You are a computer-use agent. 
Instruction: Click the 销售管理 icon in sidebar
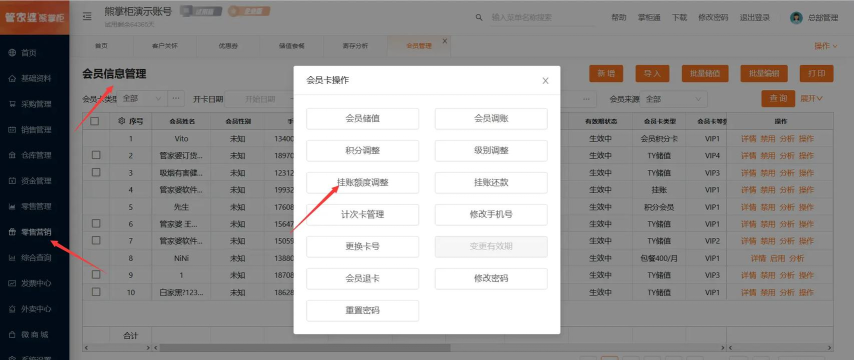click(12, 130)
